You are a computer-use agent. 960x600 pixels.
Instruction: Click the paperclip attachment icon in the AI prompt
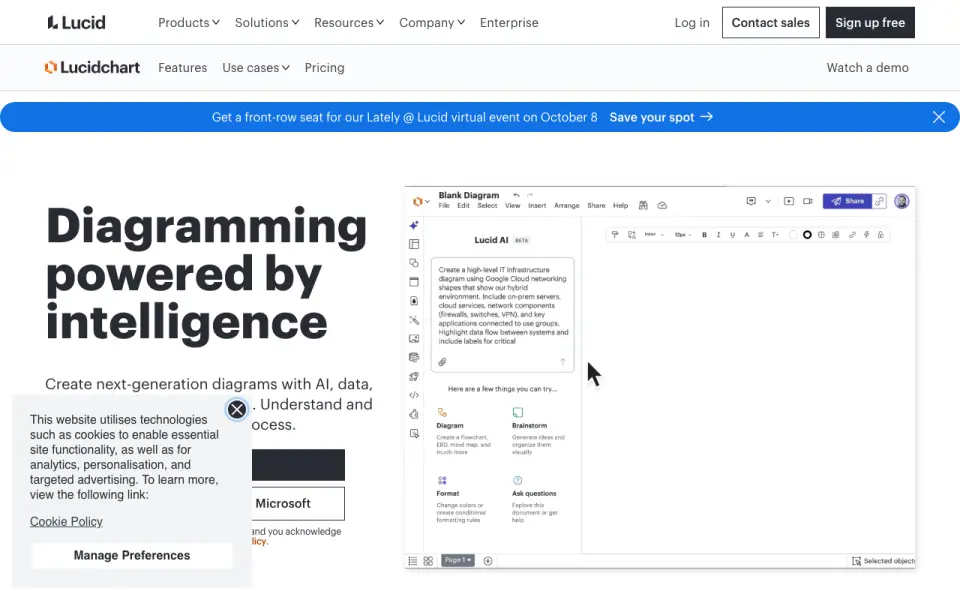443,362
